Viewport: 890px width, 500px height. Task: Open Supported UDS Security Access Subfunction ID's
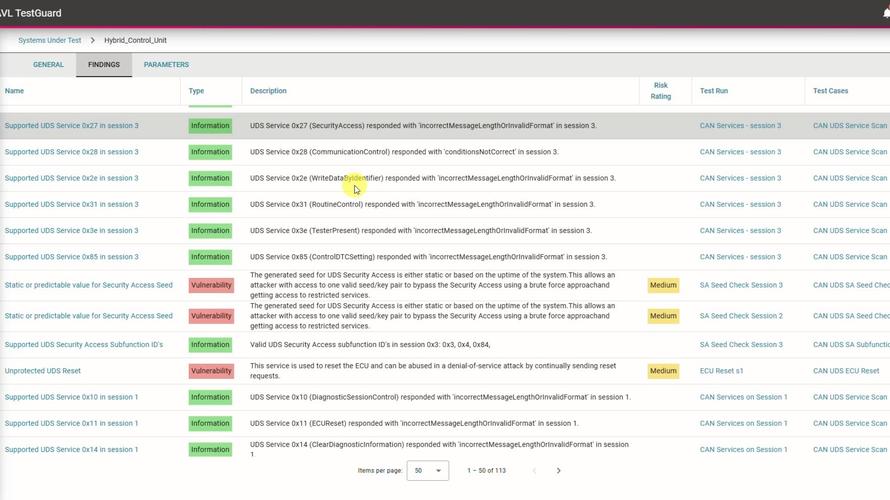(83, 344)
